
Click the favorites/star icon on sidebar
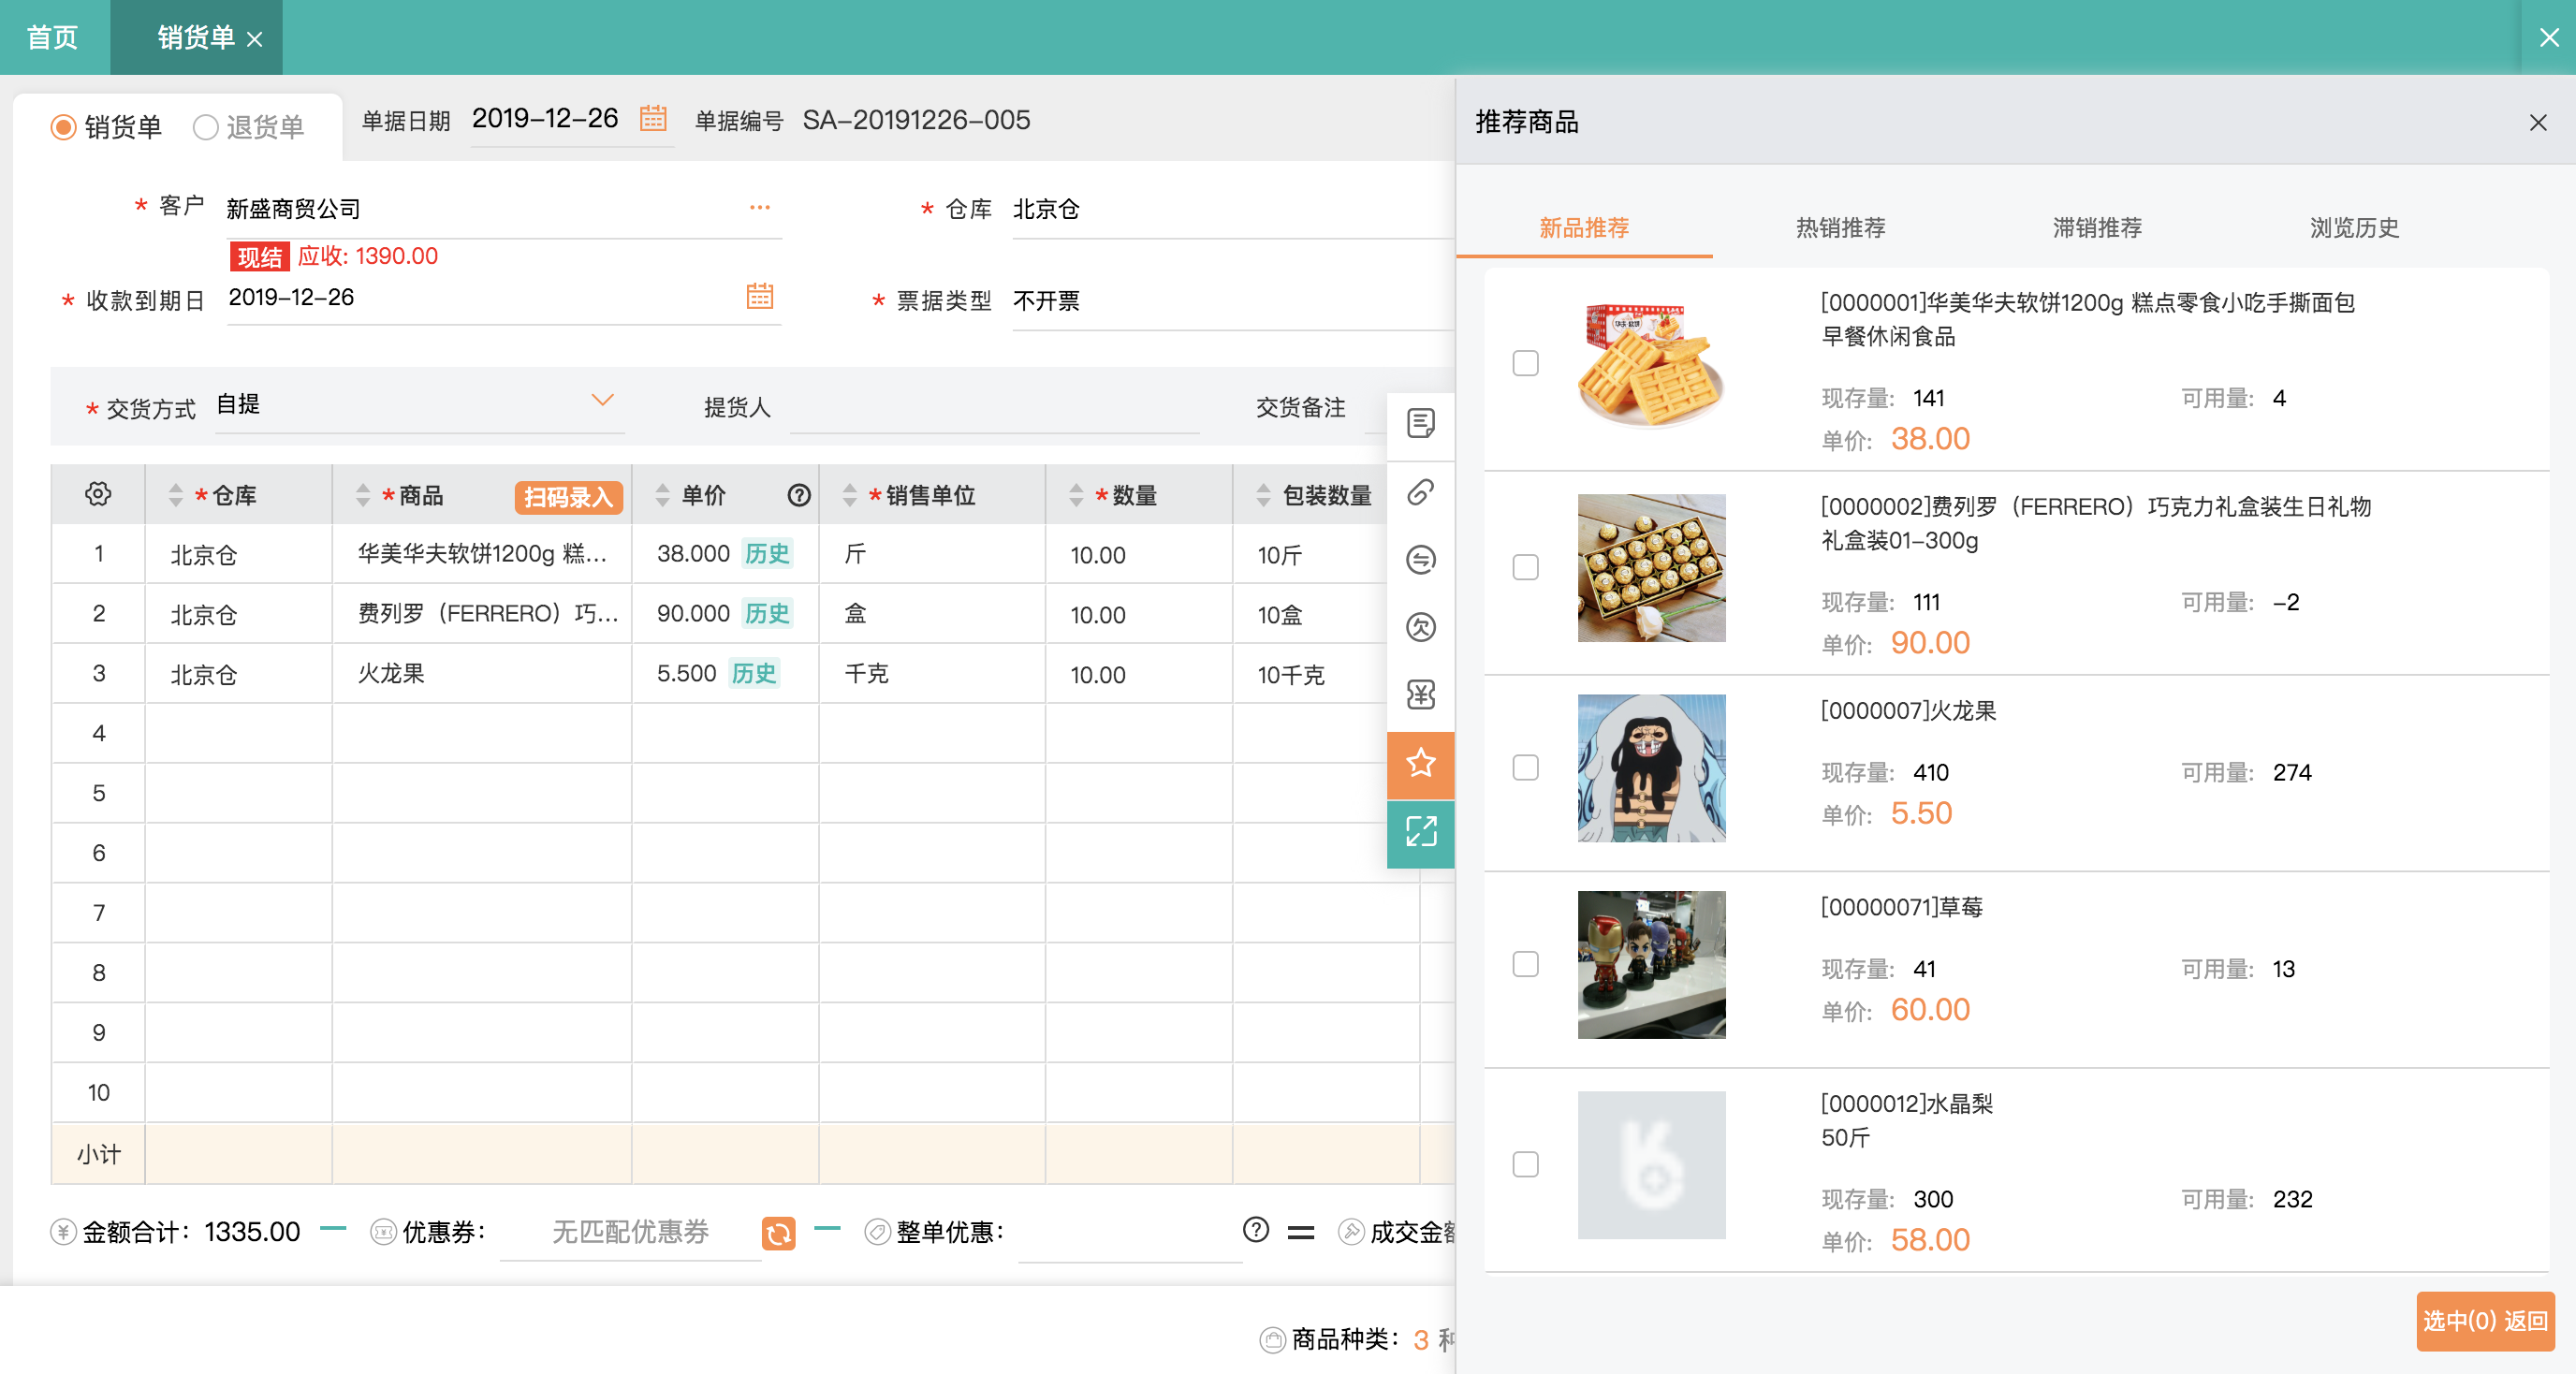coord(1423,763)
